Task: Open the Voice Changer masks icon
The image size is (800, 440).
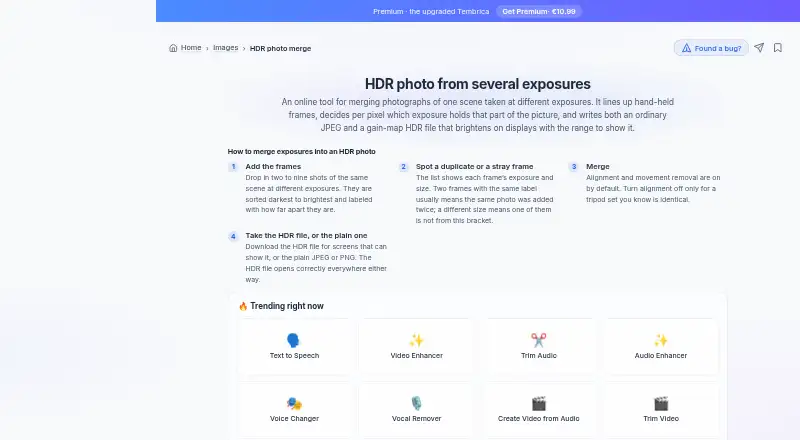Action: tap(294, 403)
